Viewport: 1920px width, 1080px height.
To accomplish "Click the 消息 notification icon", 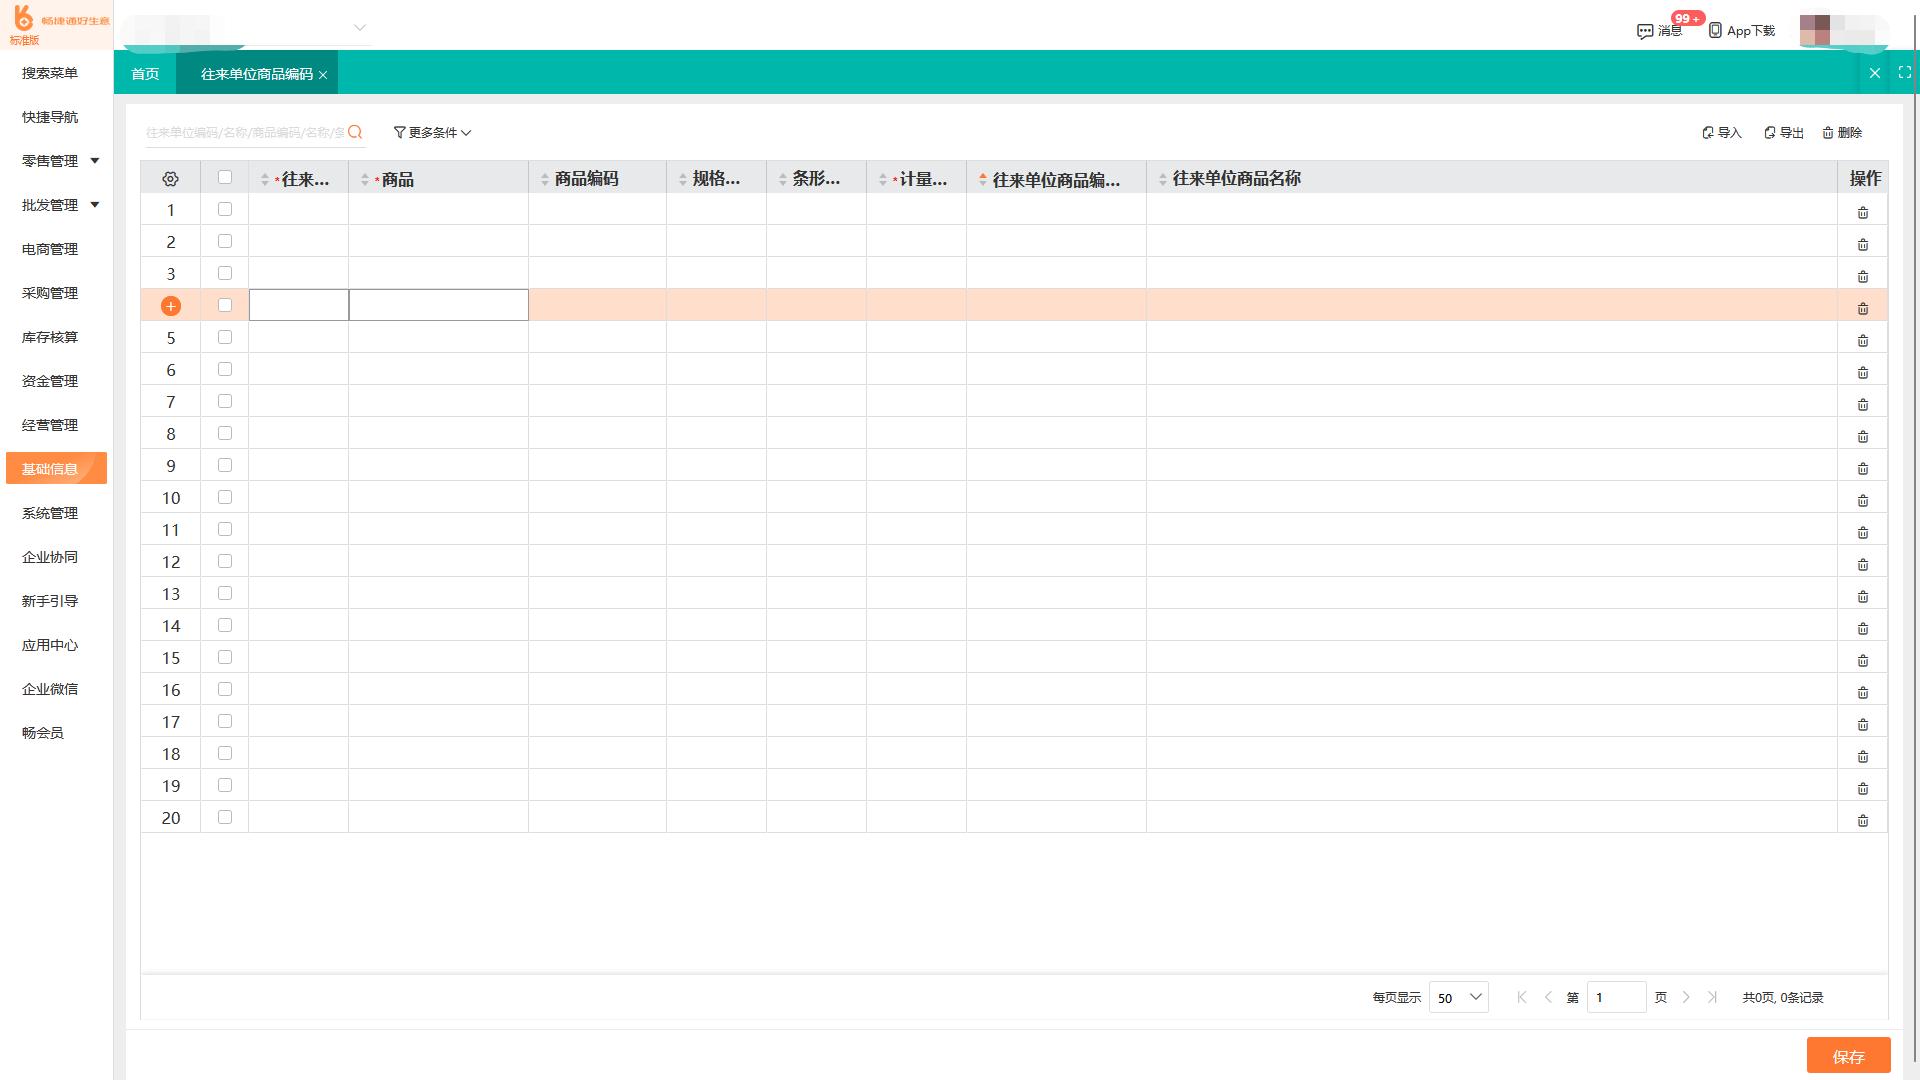I will click(1660, 29).
